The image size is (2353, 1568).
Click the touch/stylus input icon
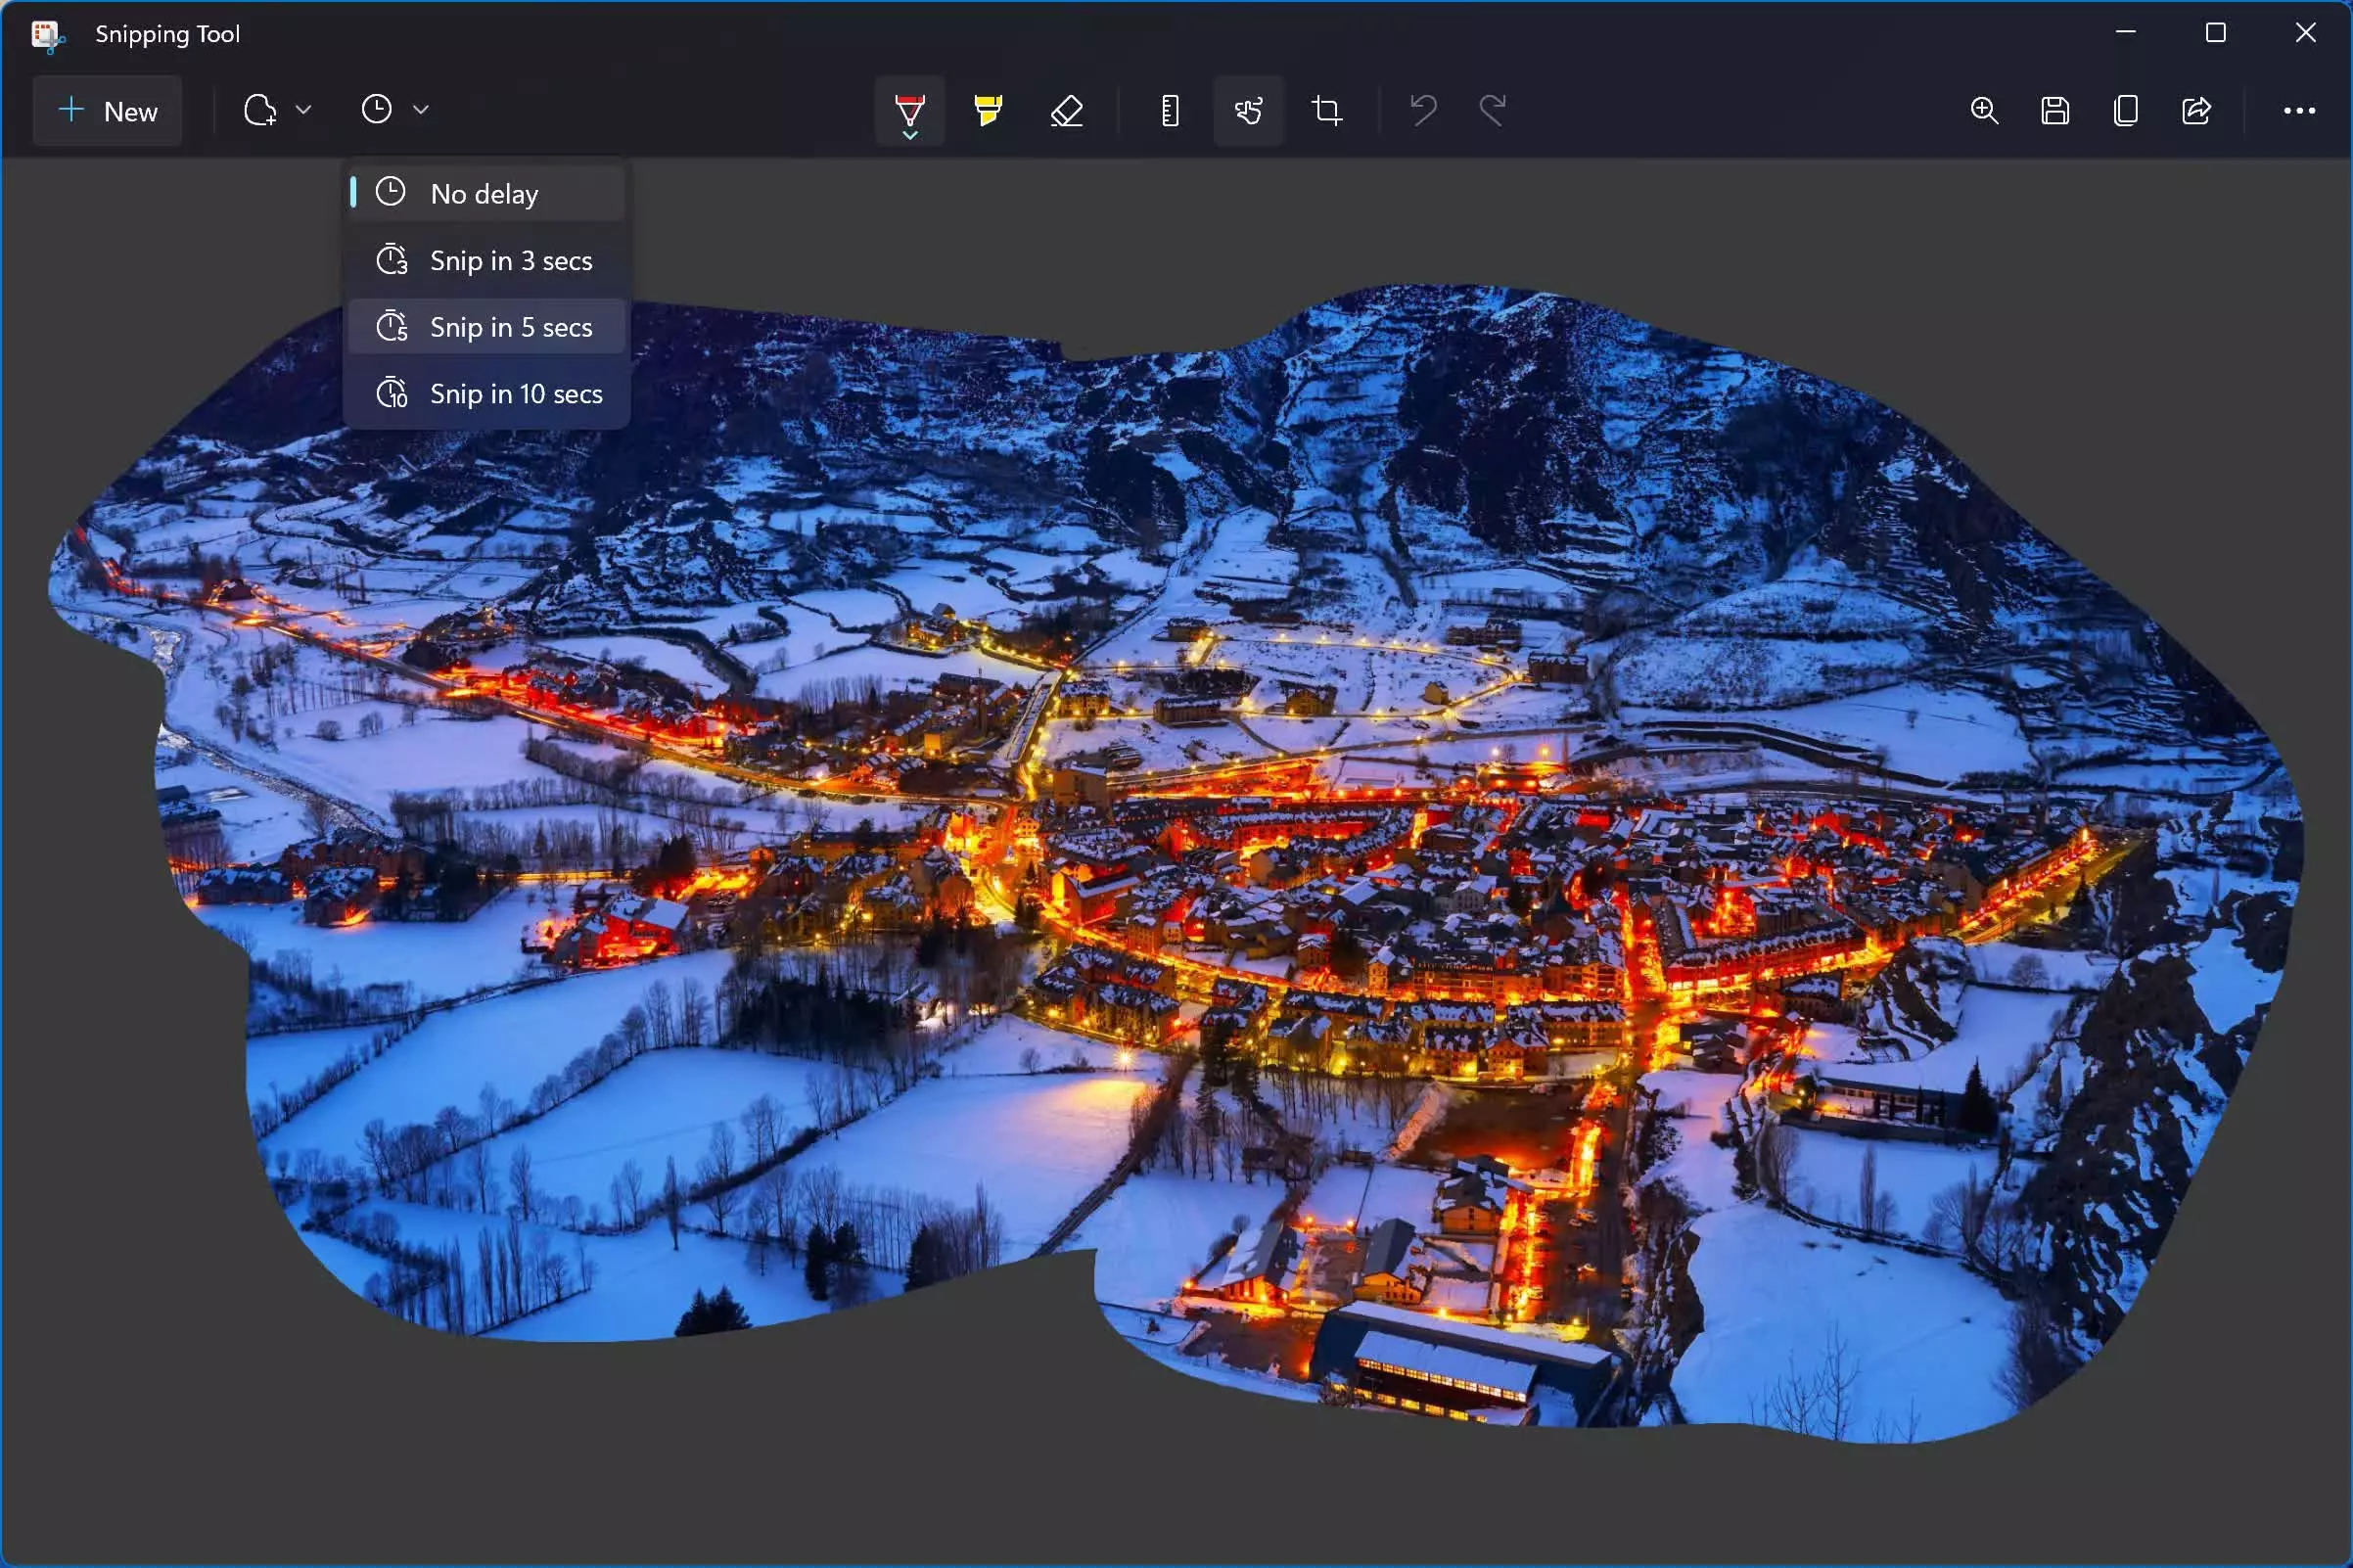(1247, 111)
